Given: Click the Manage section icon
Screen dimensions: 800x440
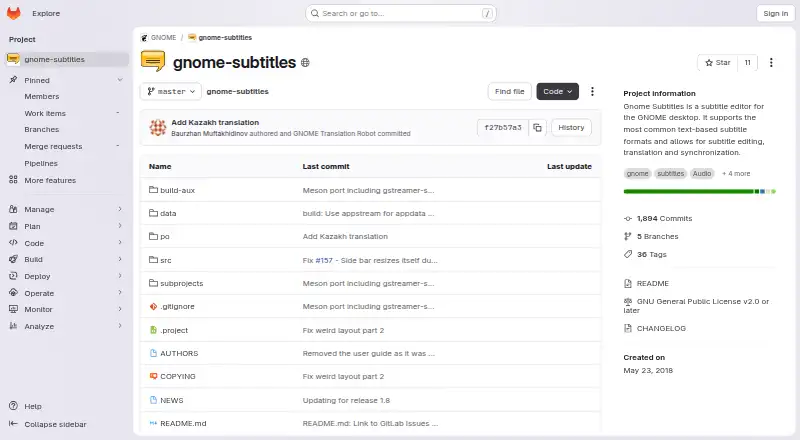Looking at the screenshot, I should point(13,209).
